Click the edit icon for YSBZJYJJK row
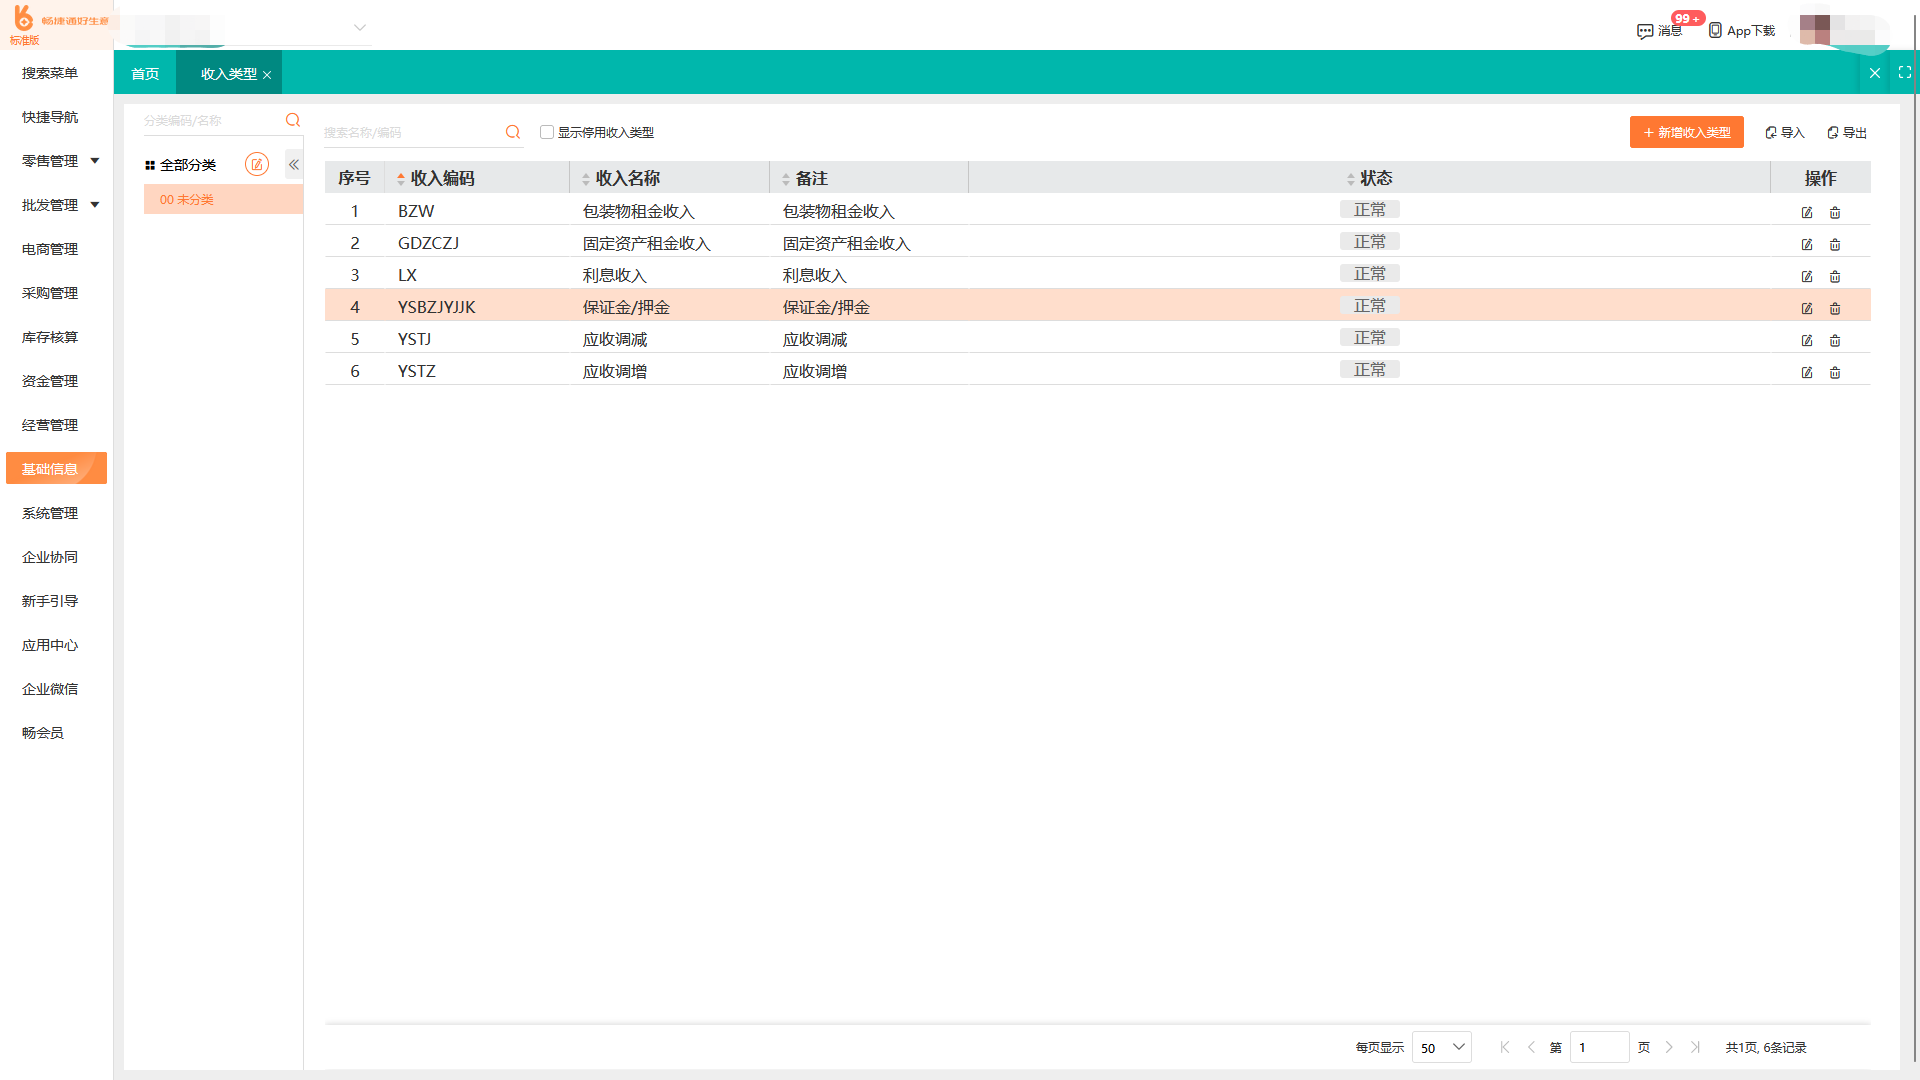Screen dimensions: 1920x1080 pos(1807,306)
